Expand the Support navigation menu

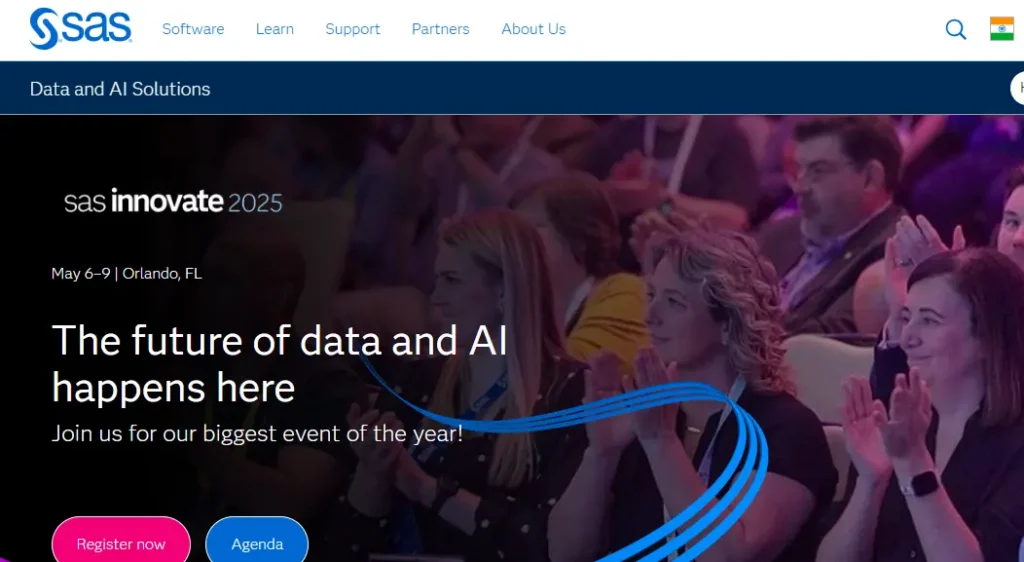coord(353,29)
